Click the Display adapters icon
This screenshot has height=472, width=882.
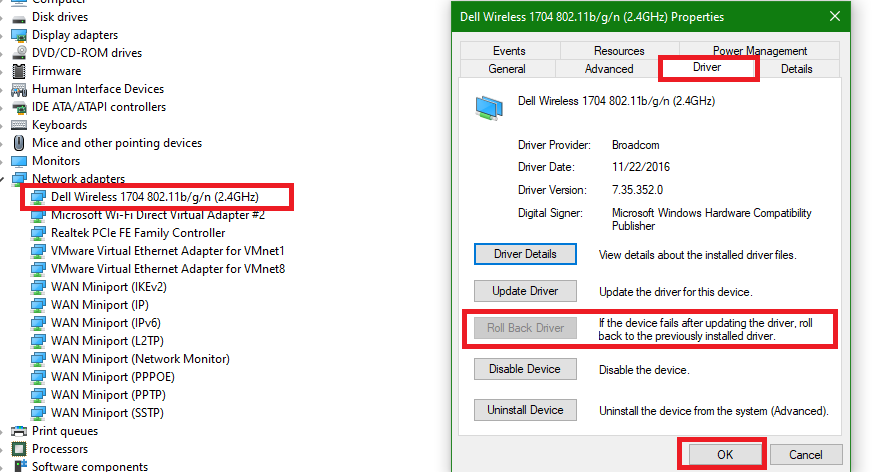19,35
